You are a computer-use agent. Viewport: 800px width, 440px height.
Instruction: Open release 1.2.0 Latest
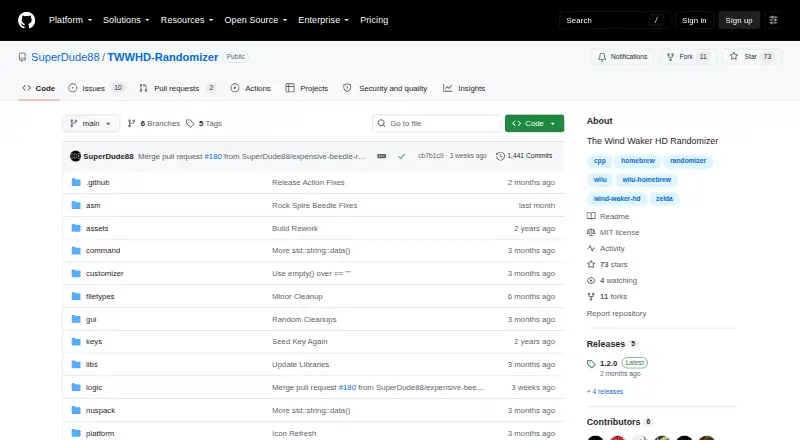(x=617, y=363)
